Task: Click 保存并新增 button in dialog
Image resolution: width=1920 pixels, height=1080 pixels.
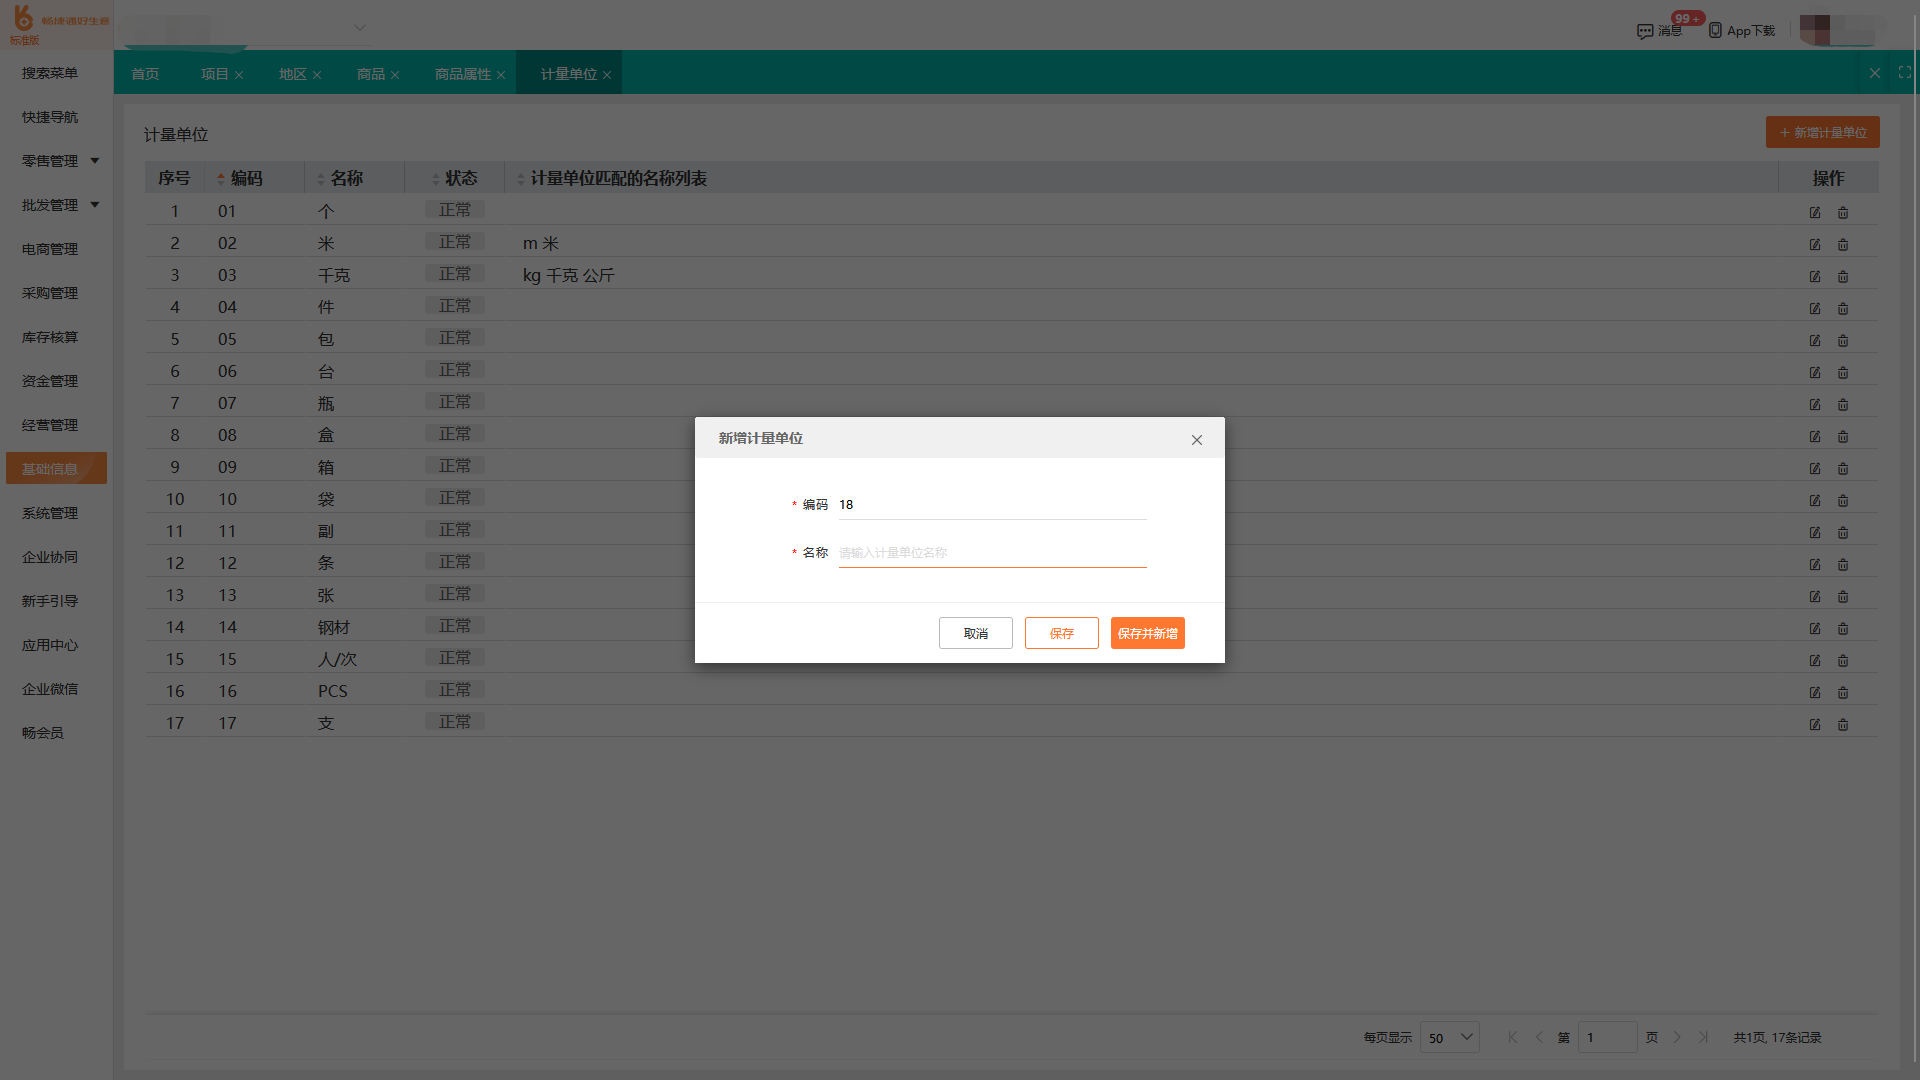Action: tap(1147, 633)
